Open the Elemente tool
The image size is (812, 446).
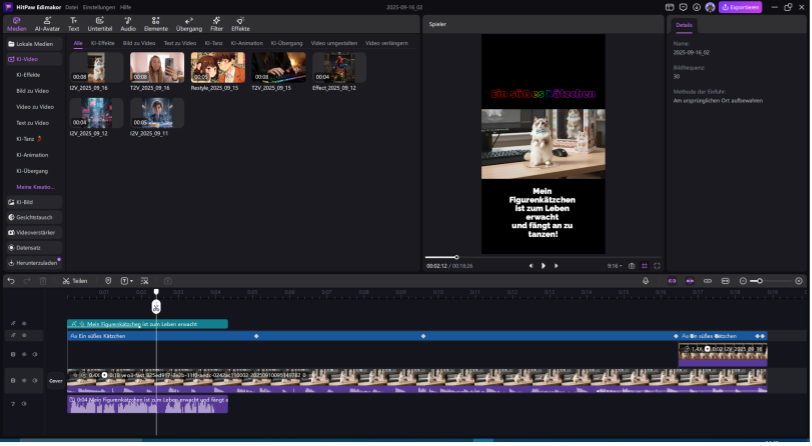coord(156,24)
